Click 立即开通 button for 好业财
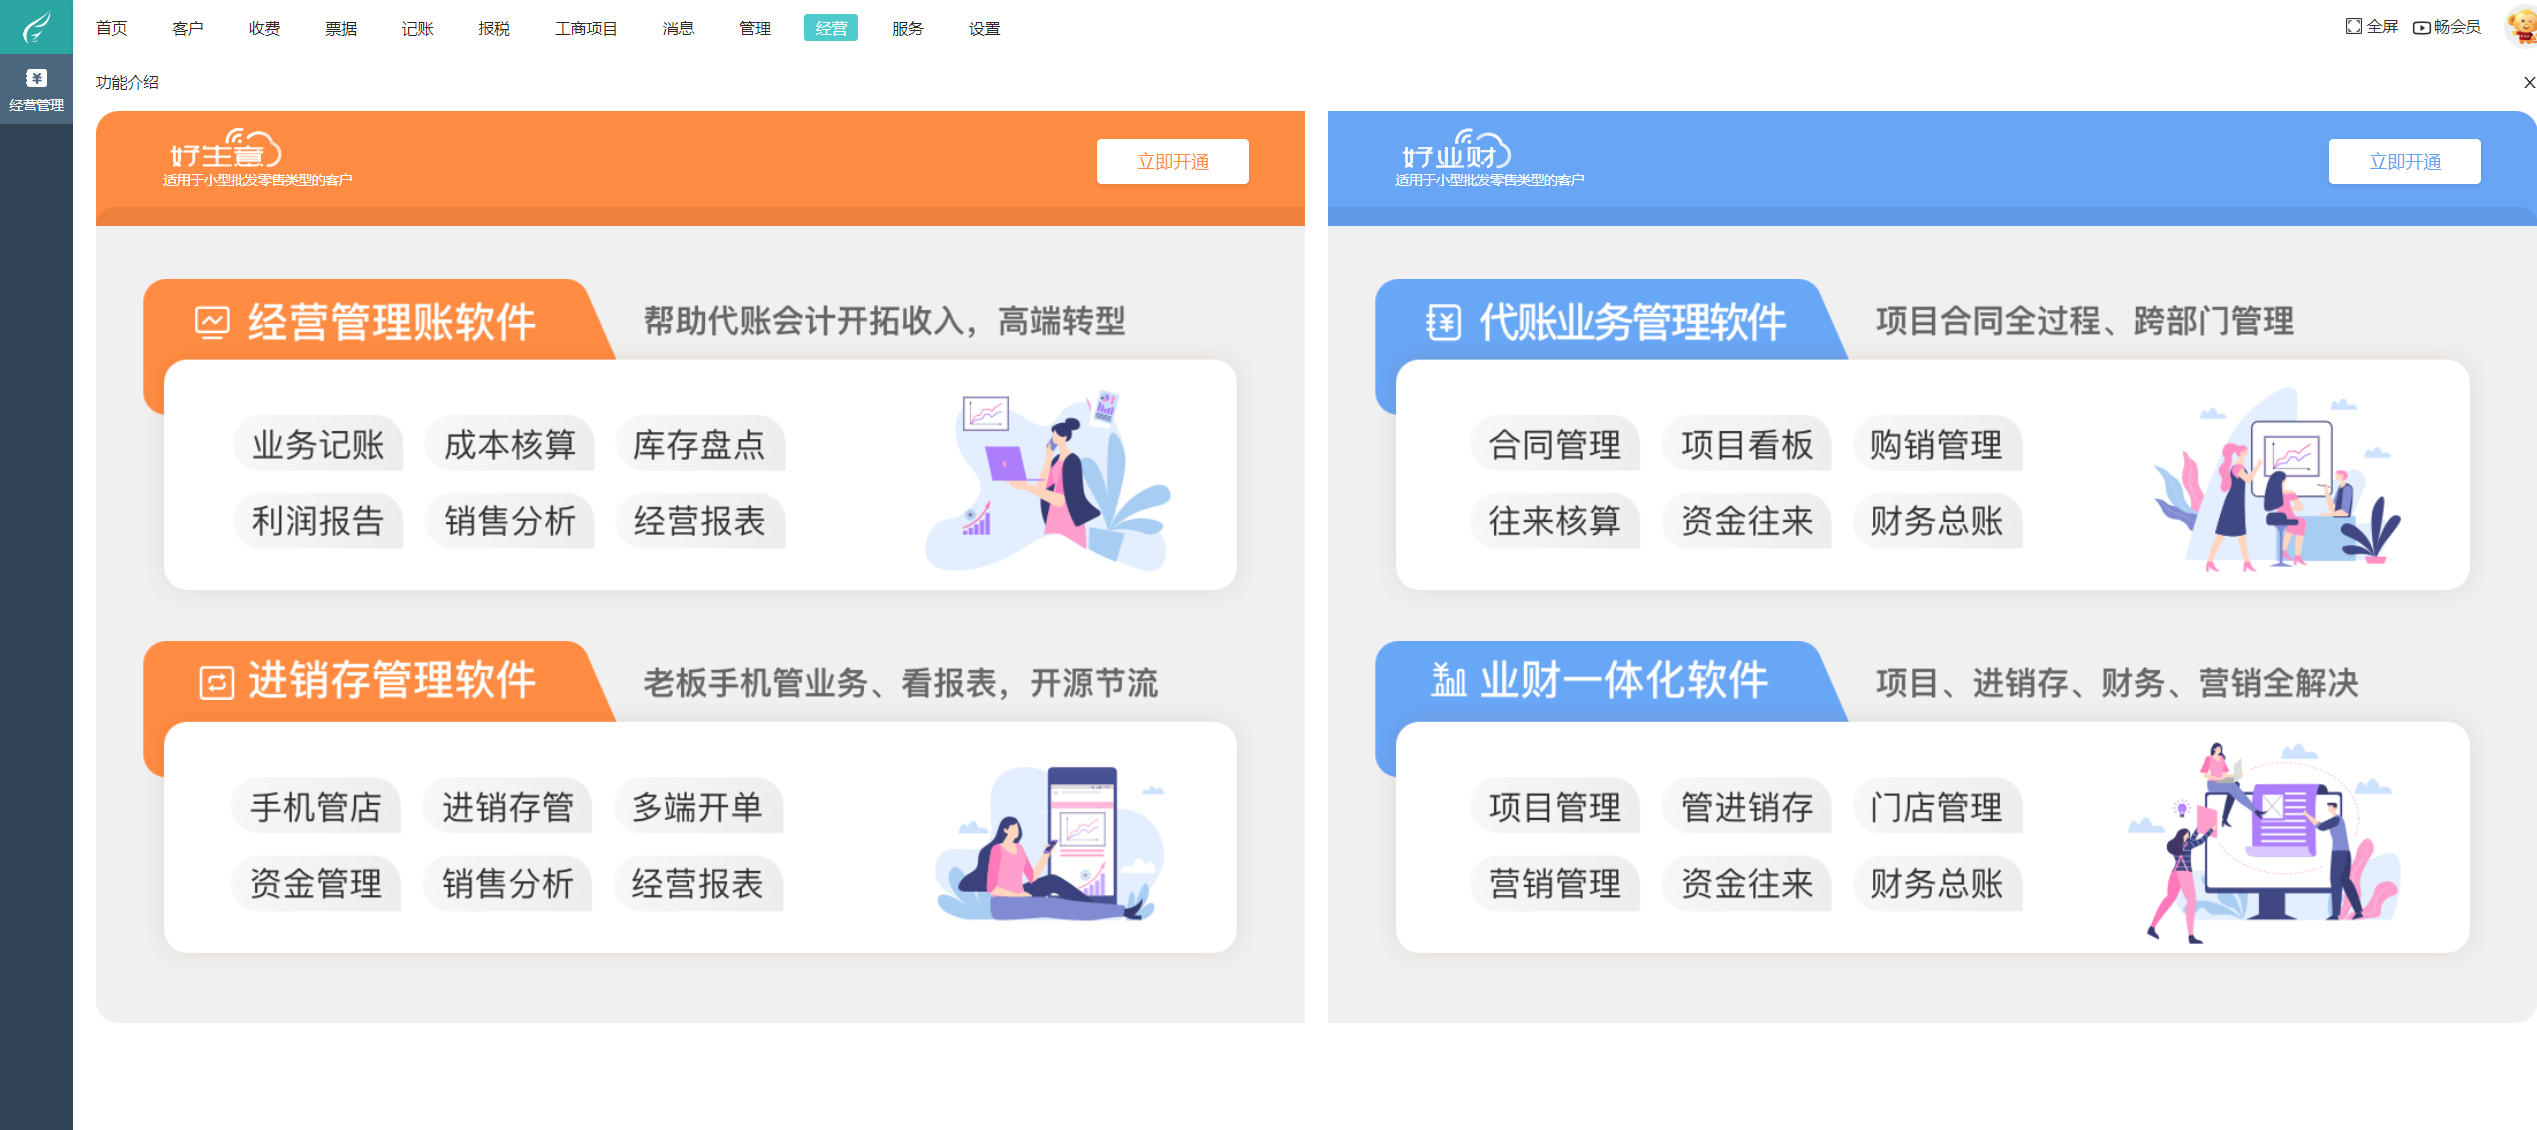The image size is (2537, 1130). point(2406,160)
